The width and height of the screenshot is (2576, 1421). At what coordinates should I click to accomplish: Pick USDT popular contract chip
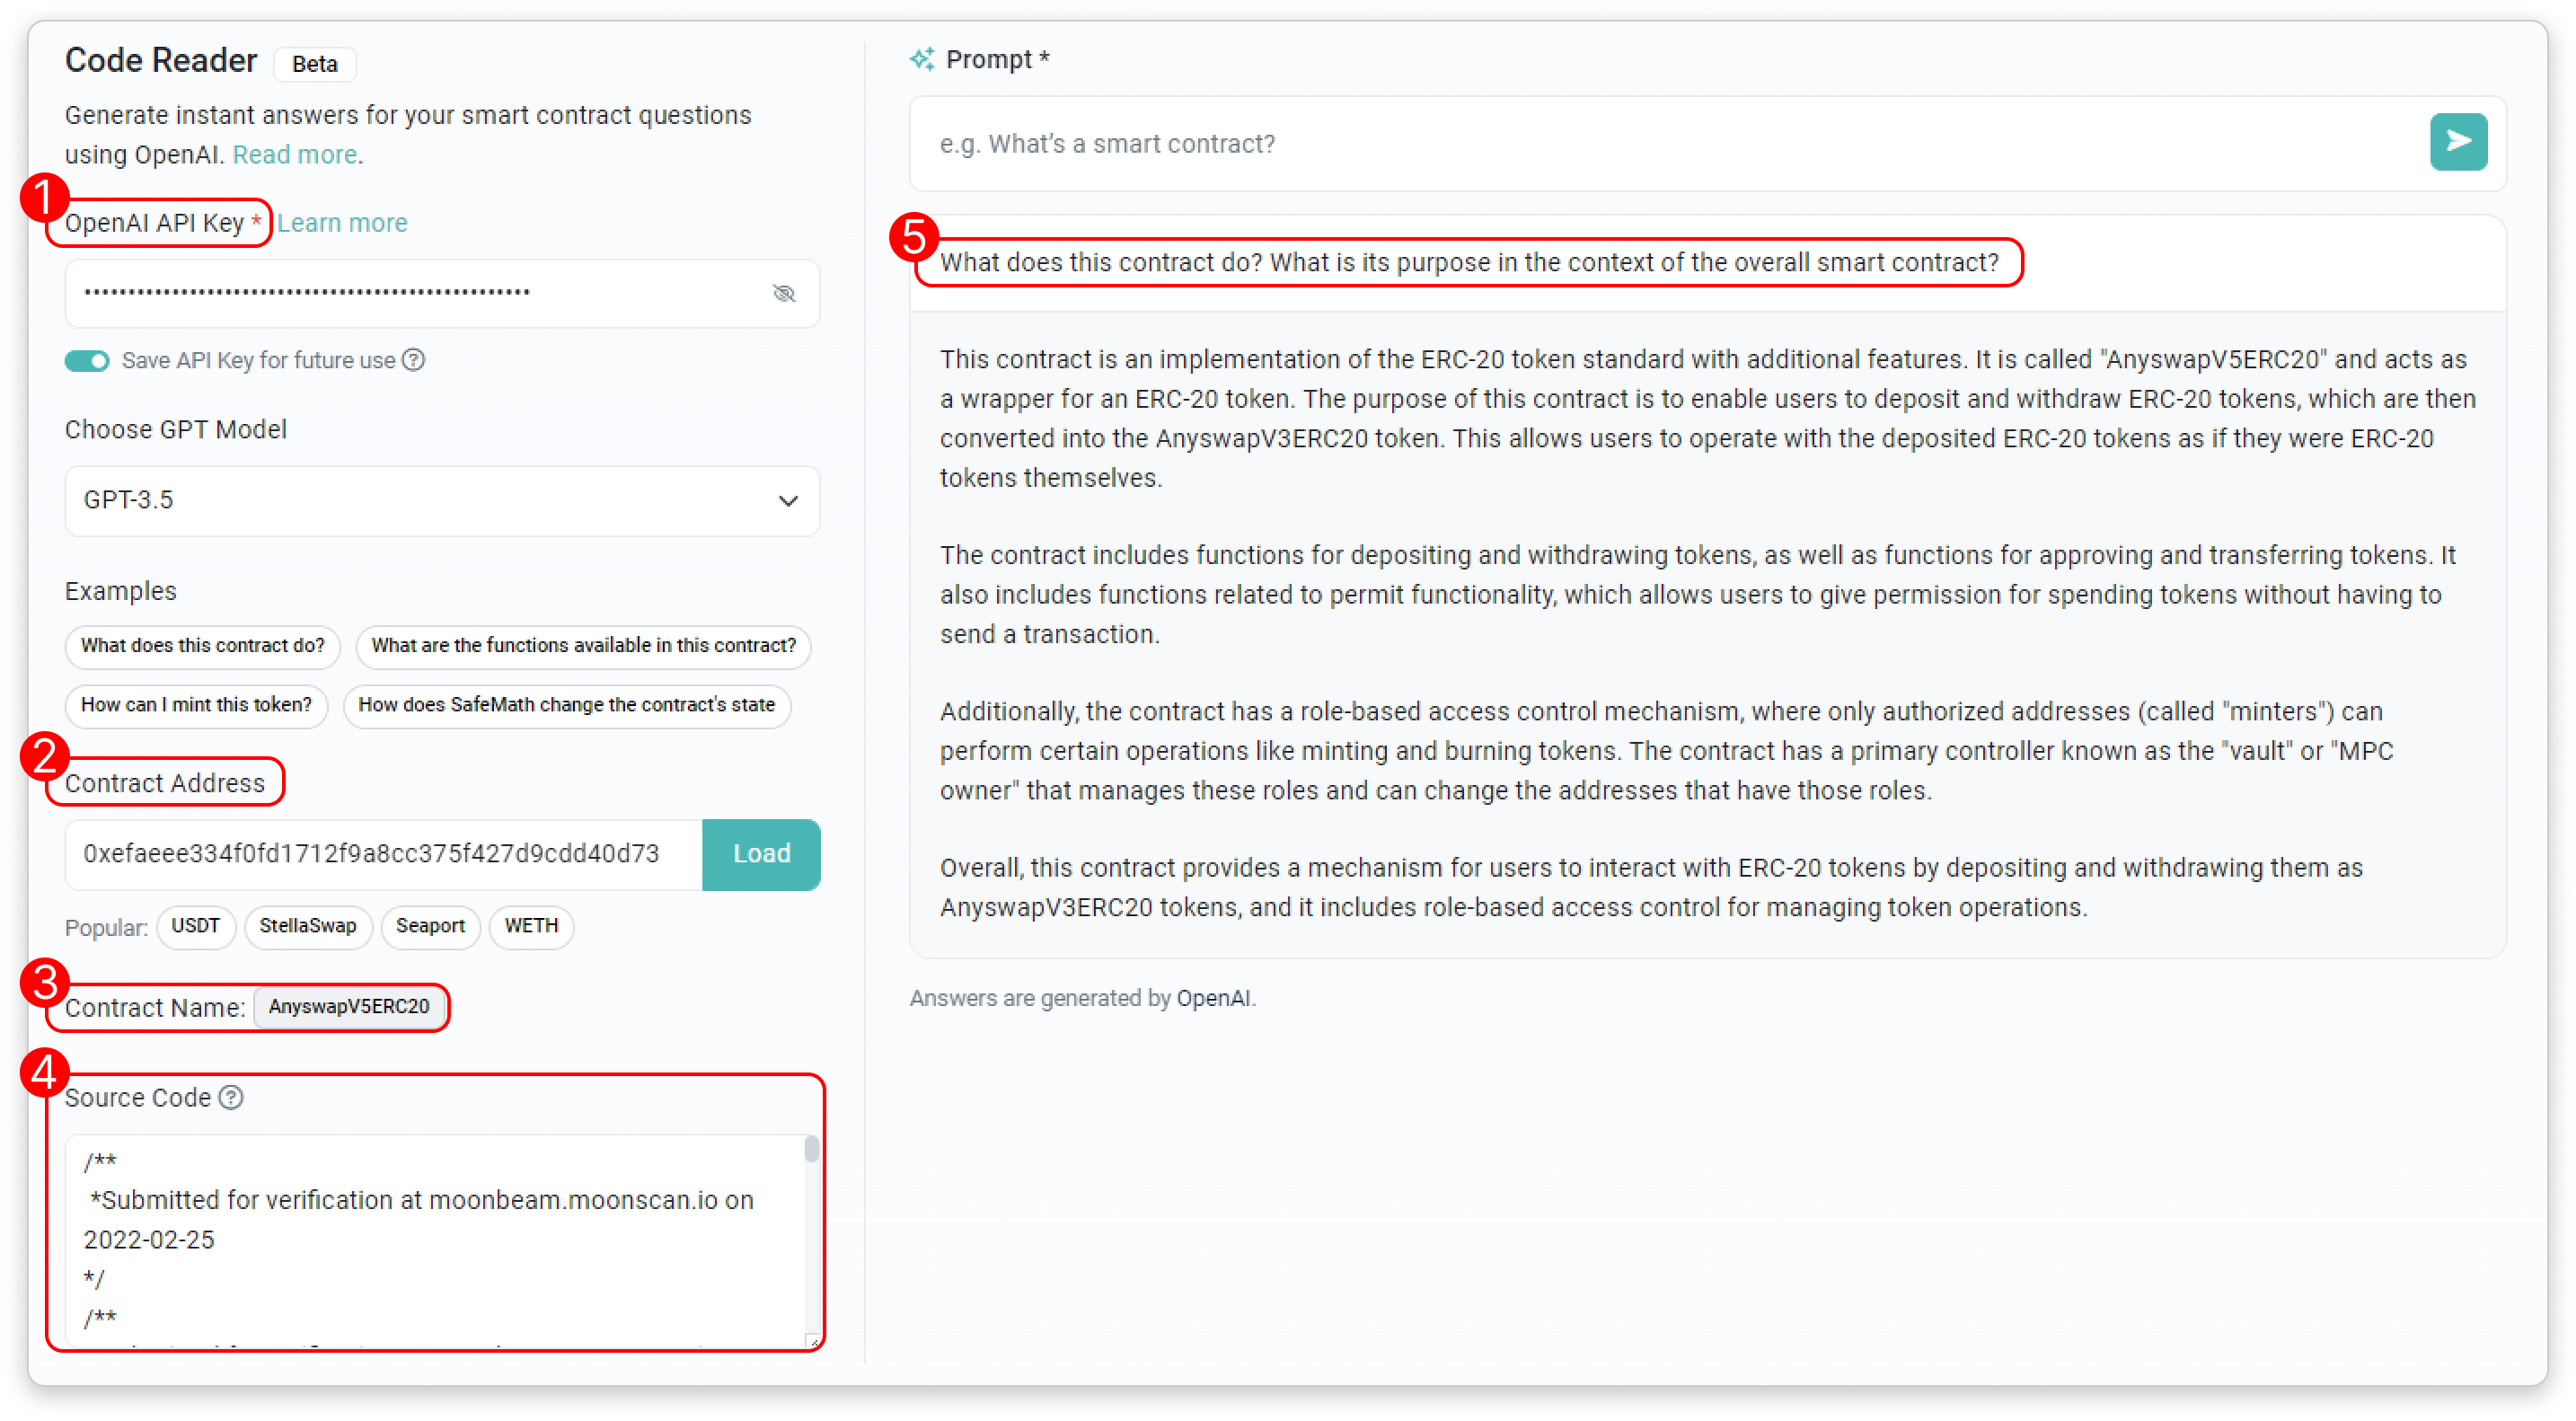195,926
